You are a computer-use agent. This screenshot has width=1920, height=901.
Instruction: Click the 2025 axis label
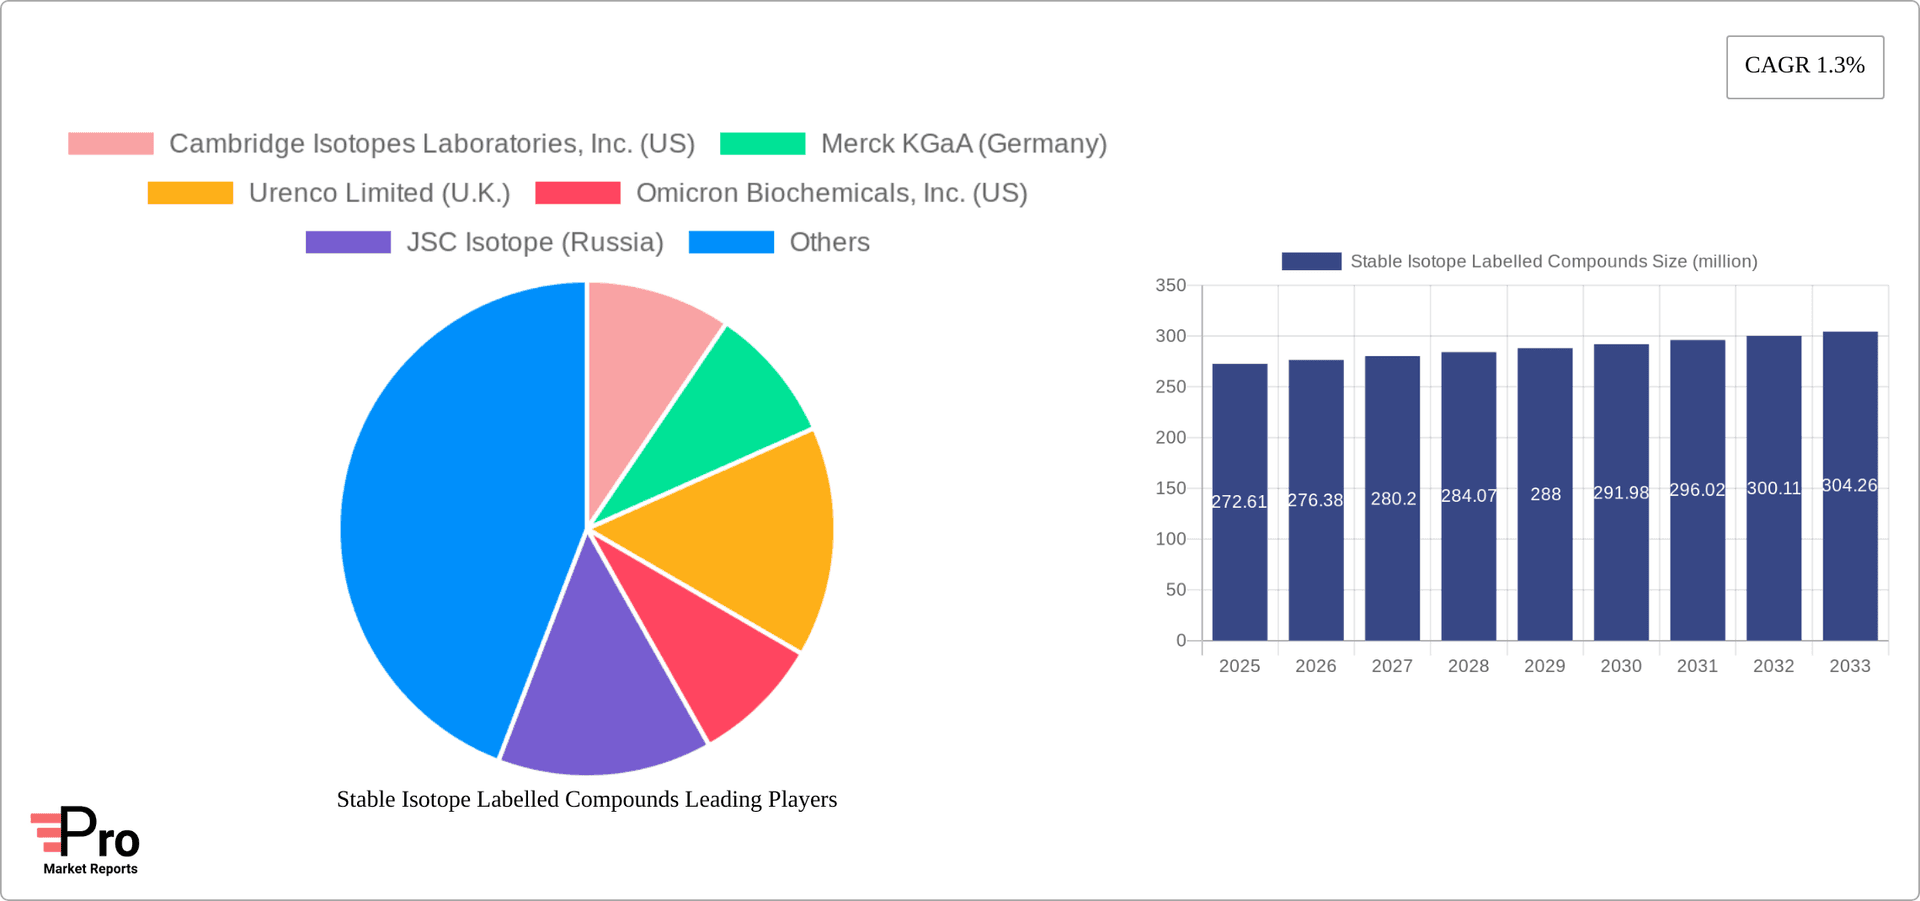pos(1240,665)
